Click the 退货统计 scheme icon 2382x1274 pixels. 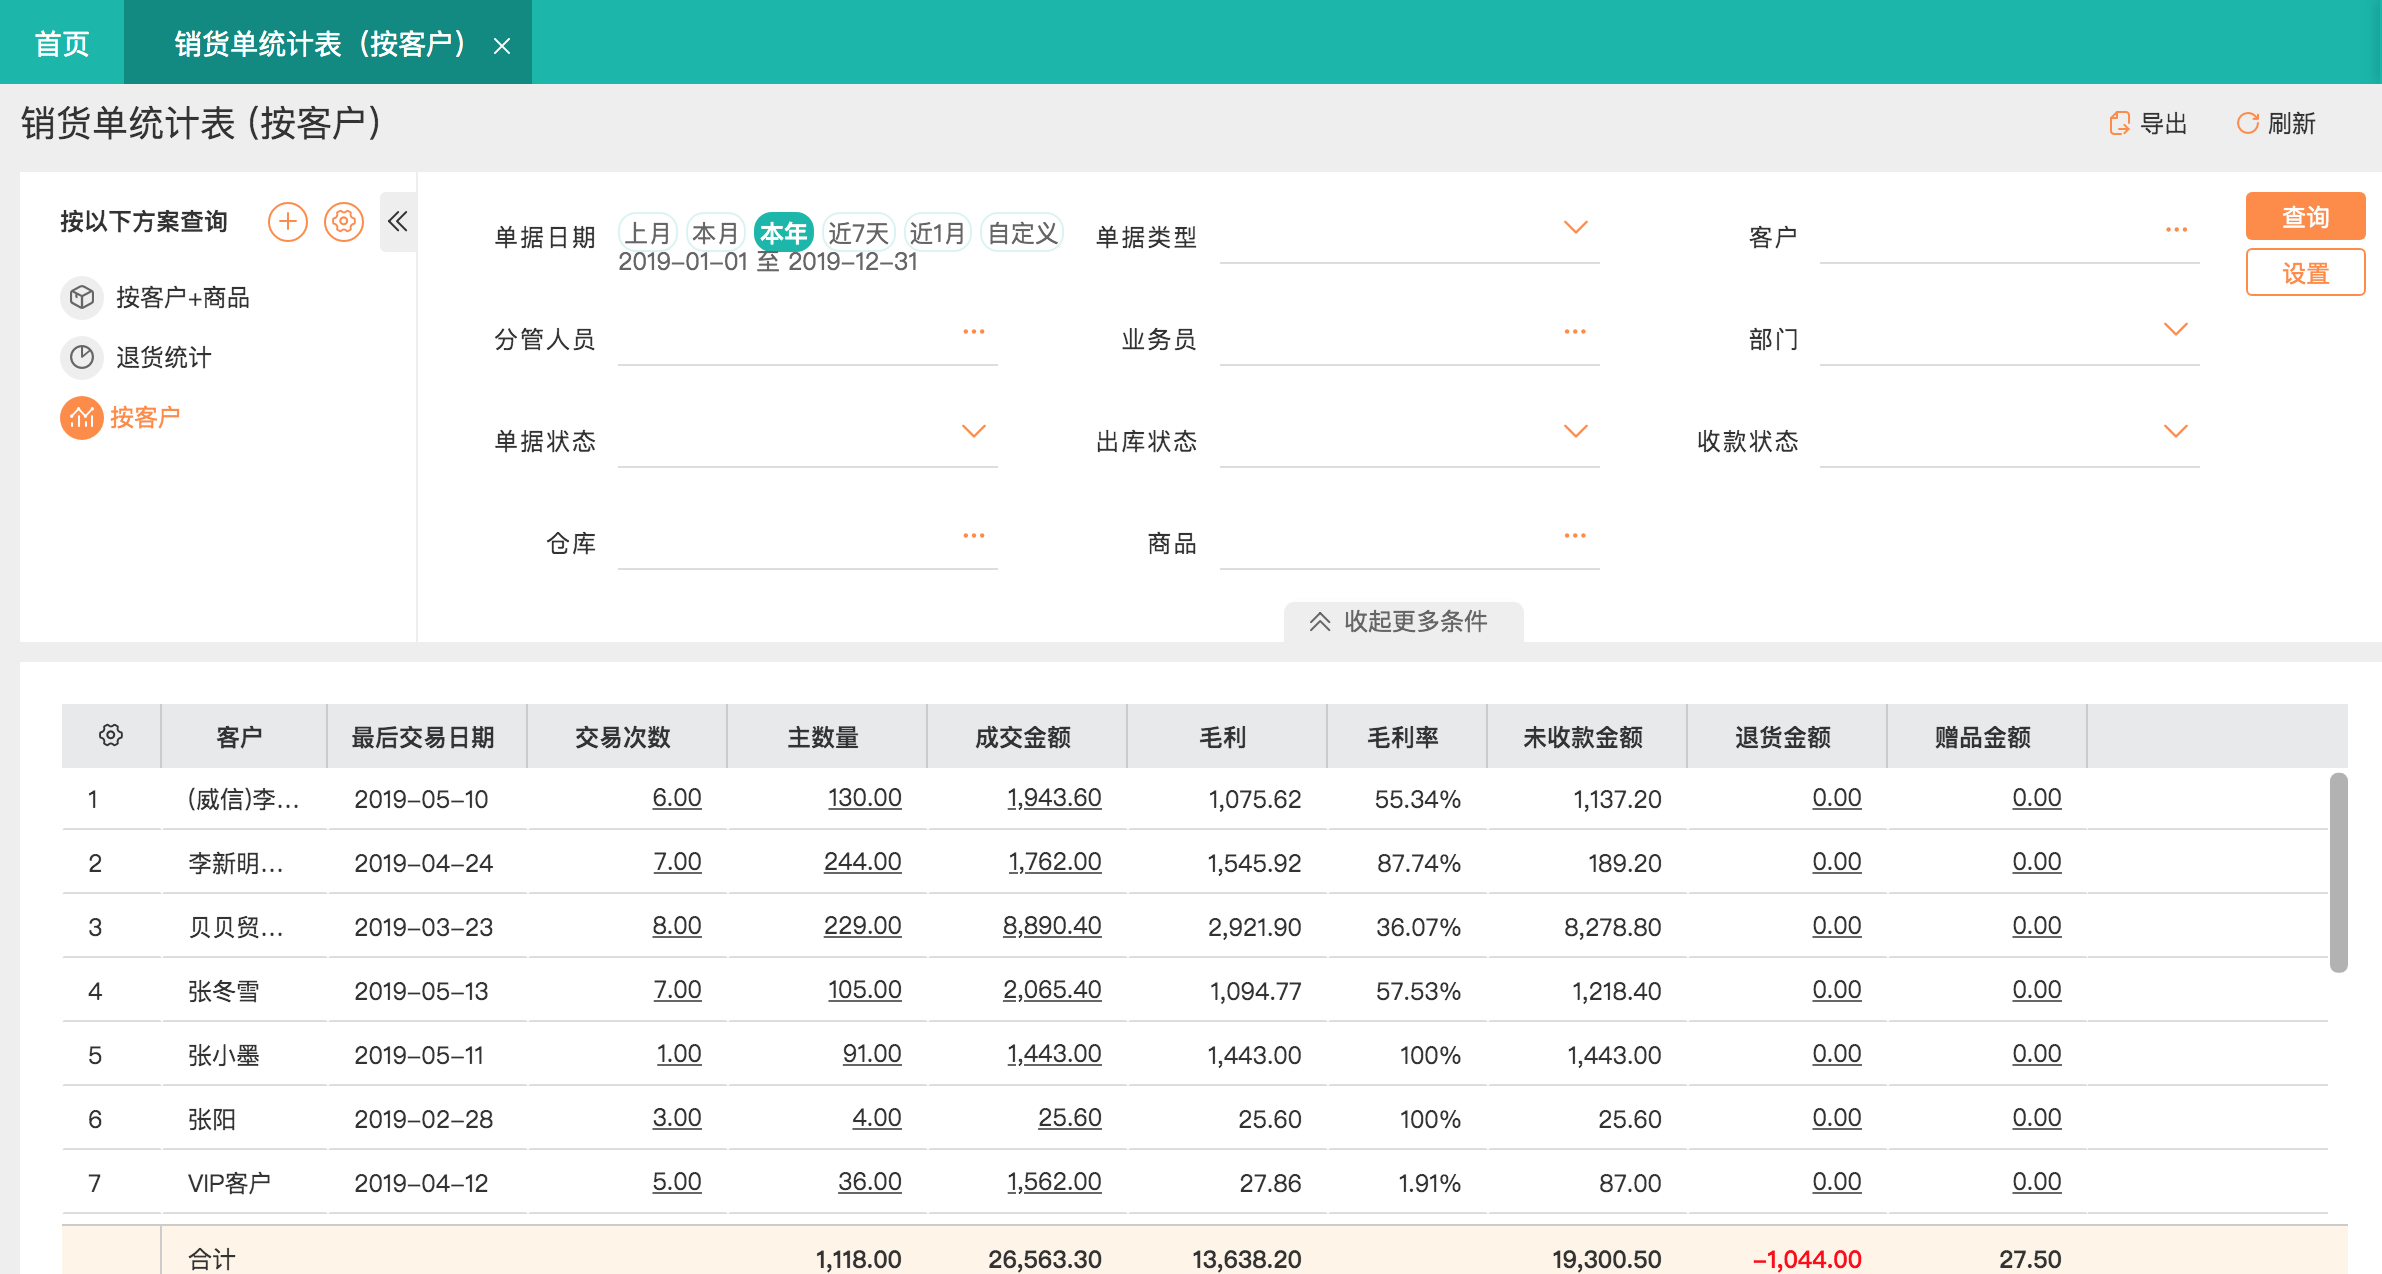[79, 356]
